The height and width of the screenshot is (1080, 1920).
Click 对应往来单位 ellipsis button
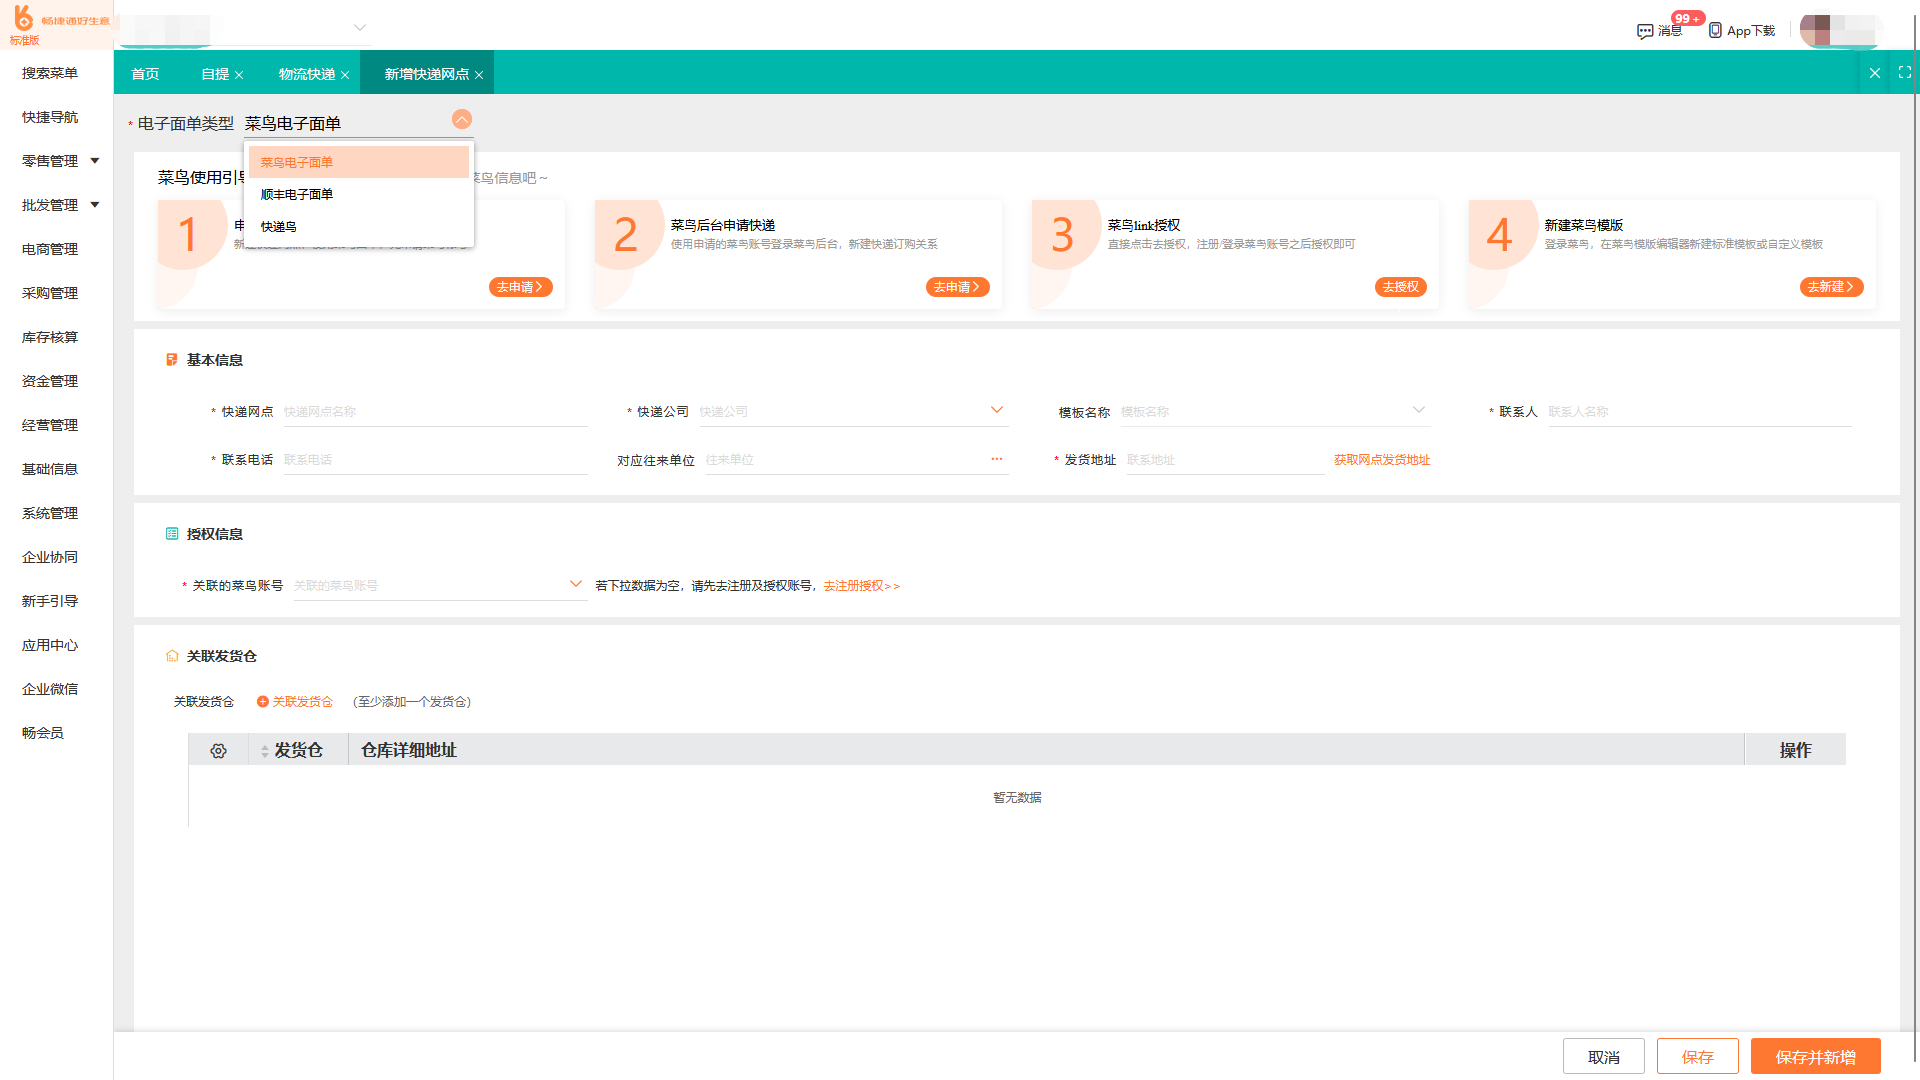coord(997,459)
